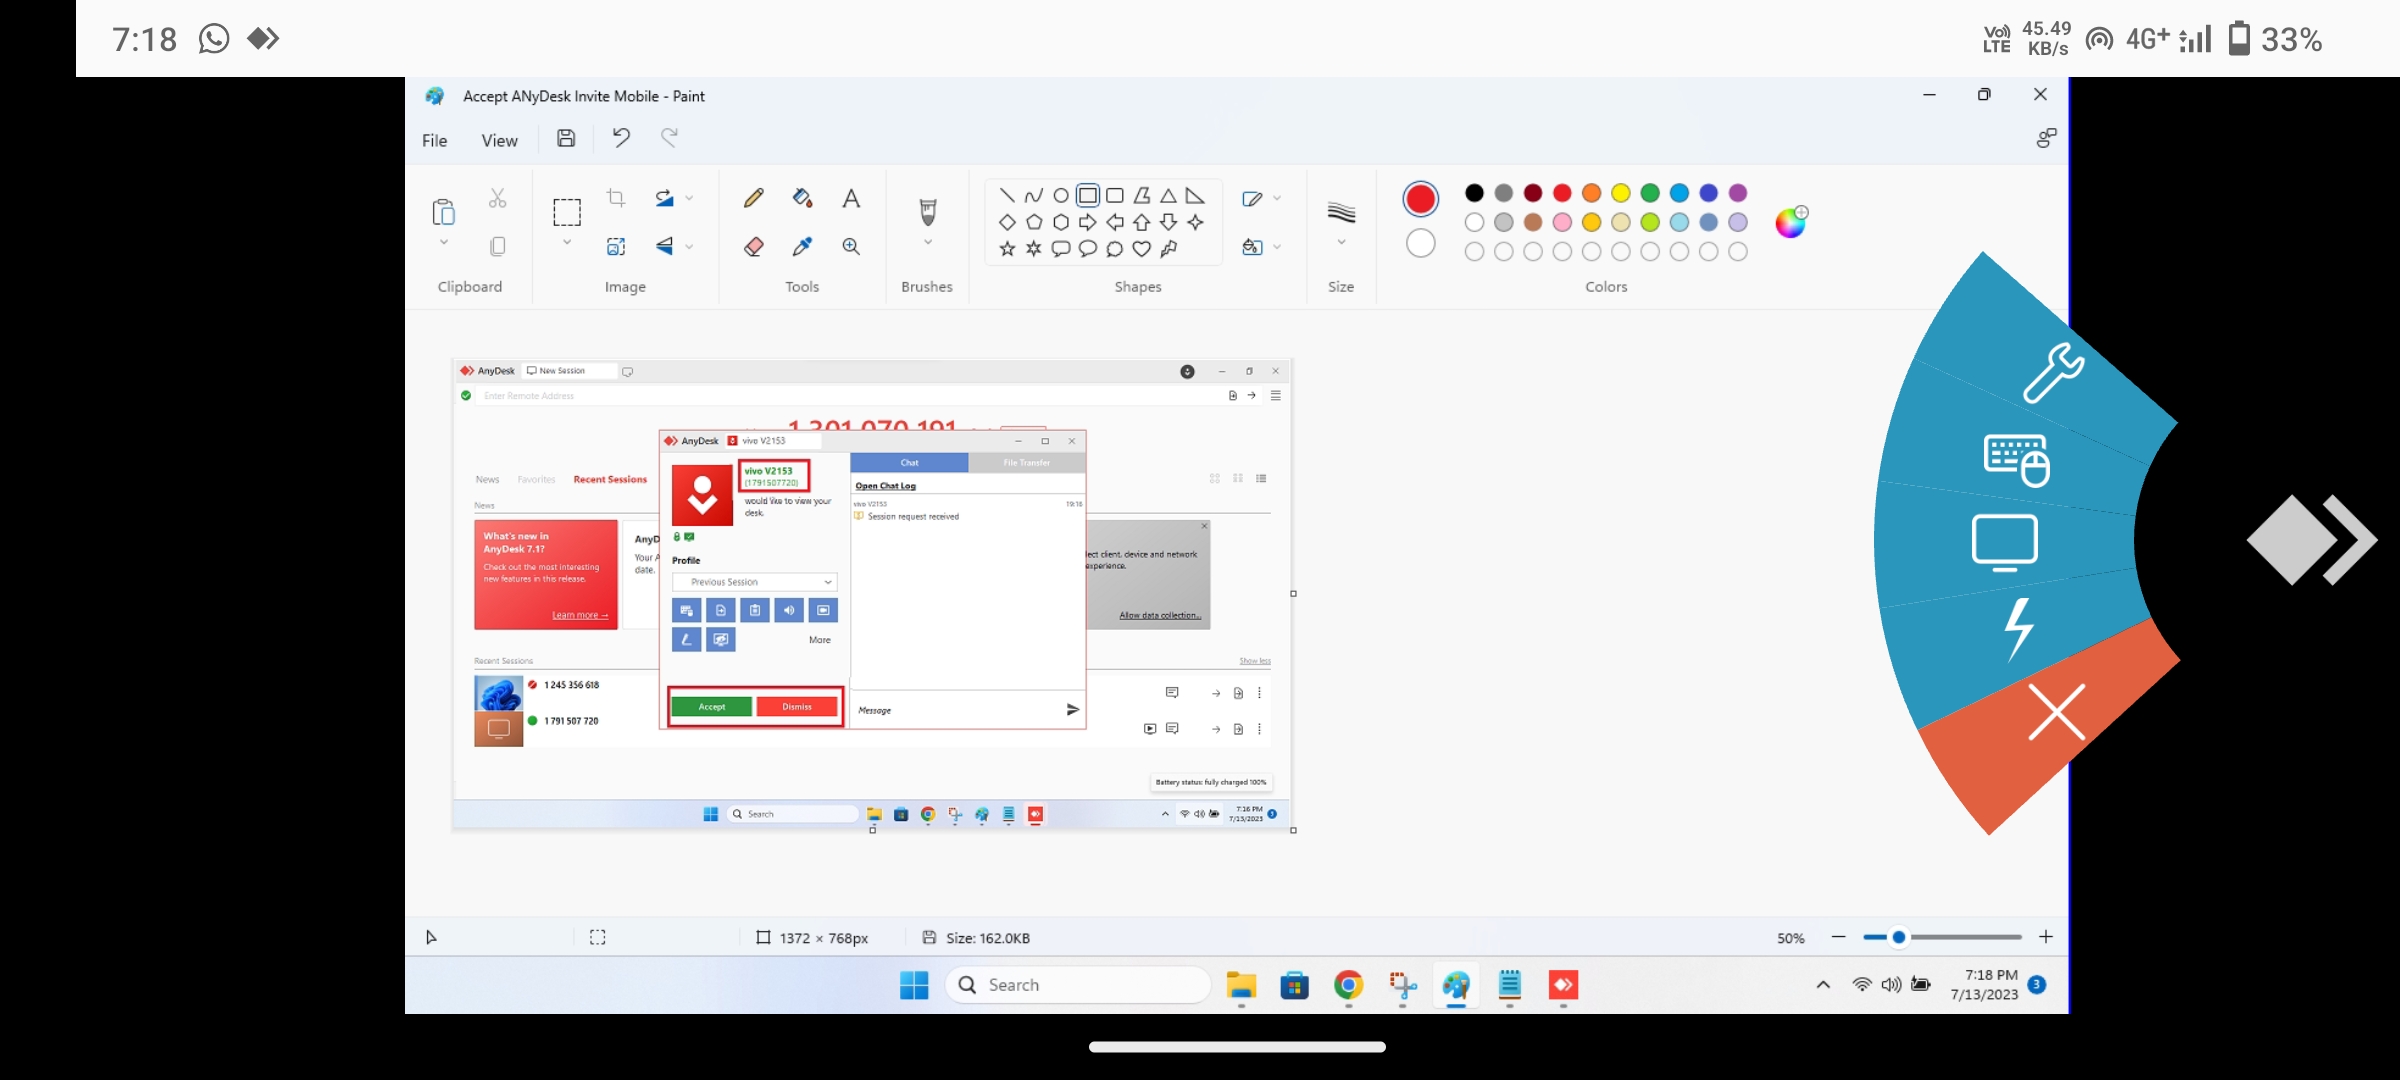
Task: Open Search from the Windows taskbar
Action: (1079, 985)
